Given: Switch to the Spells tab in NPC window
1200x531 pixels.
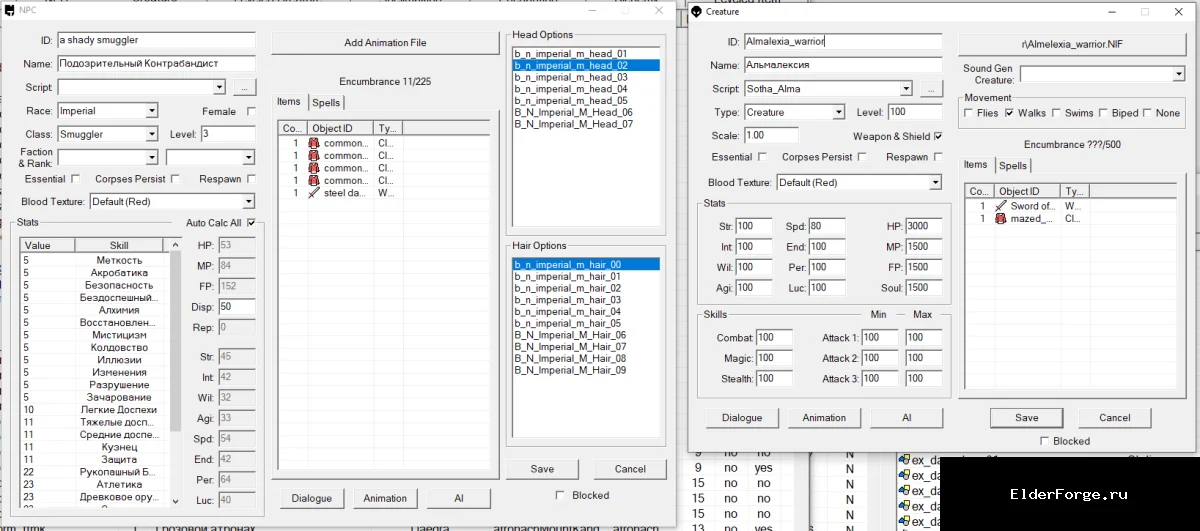Looking at the screenshot, I should coord(326,102).
